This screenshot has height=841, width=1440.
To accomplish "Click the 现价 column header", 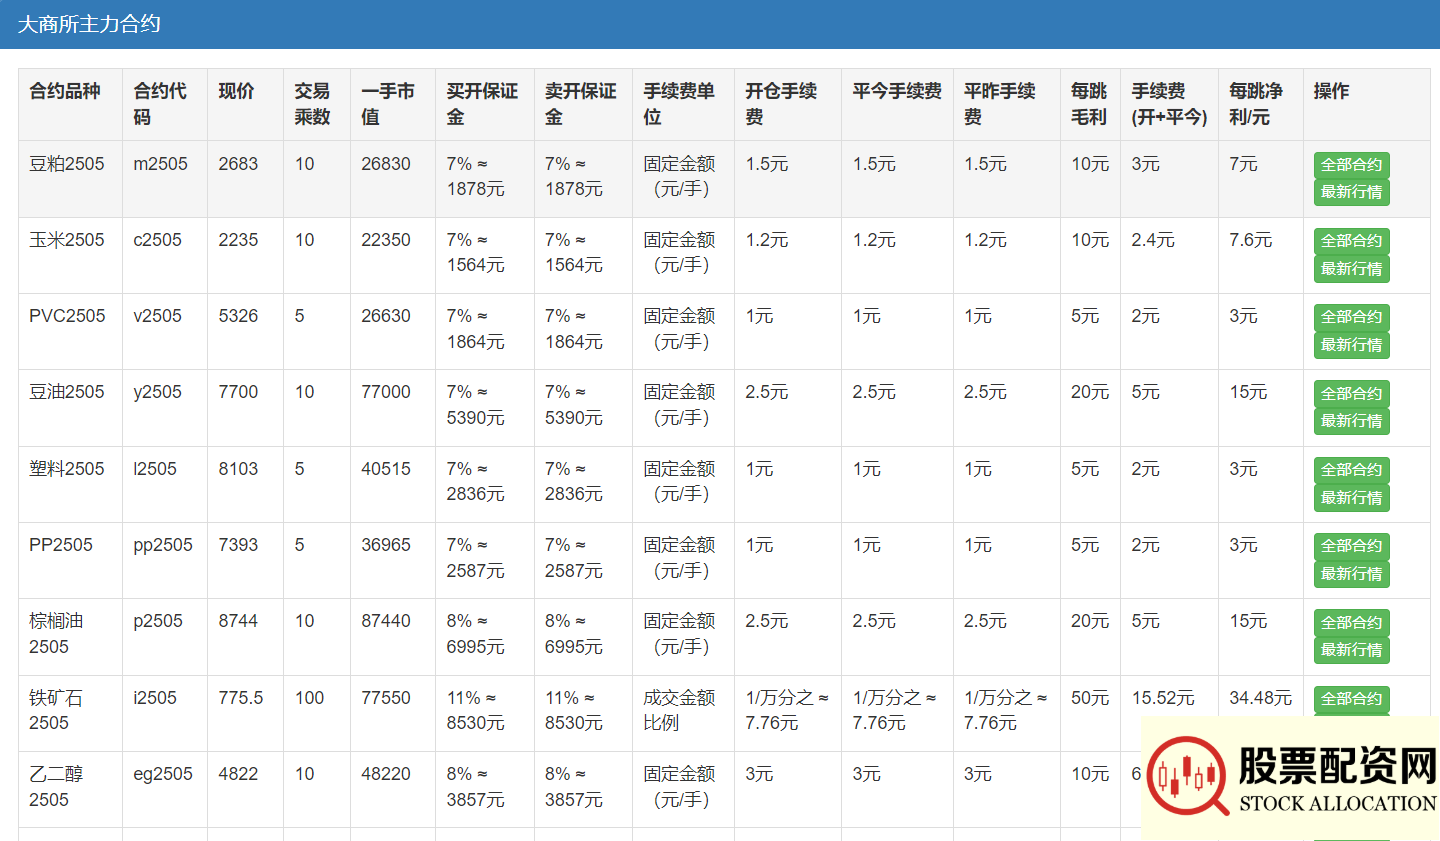I will 236,91.
